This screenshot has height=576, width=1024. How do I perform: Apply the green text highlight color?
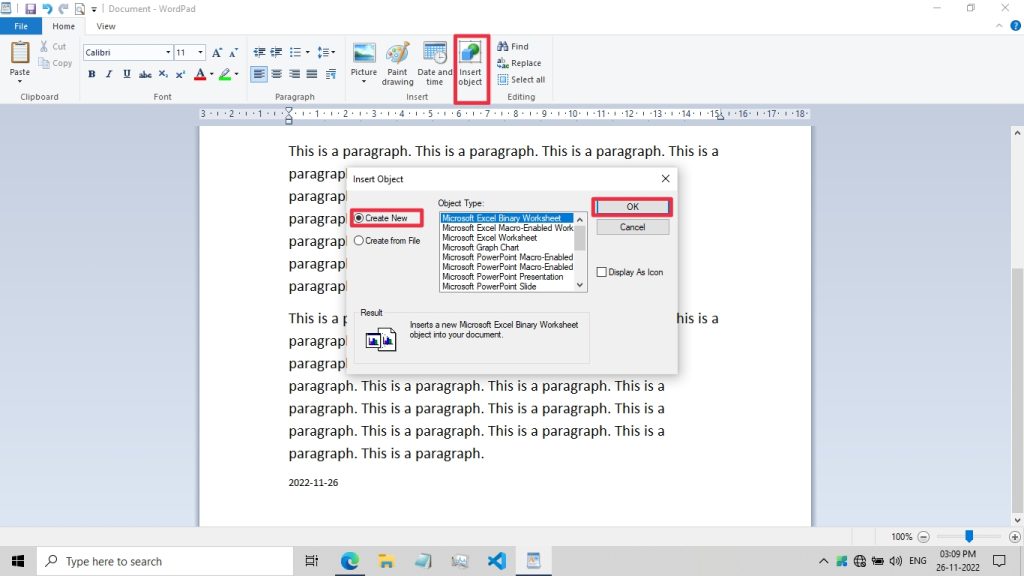click(225, 74)
